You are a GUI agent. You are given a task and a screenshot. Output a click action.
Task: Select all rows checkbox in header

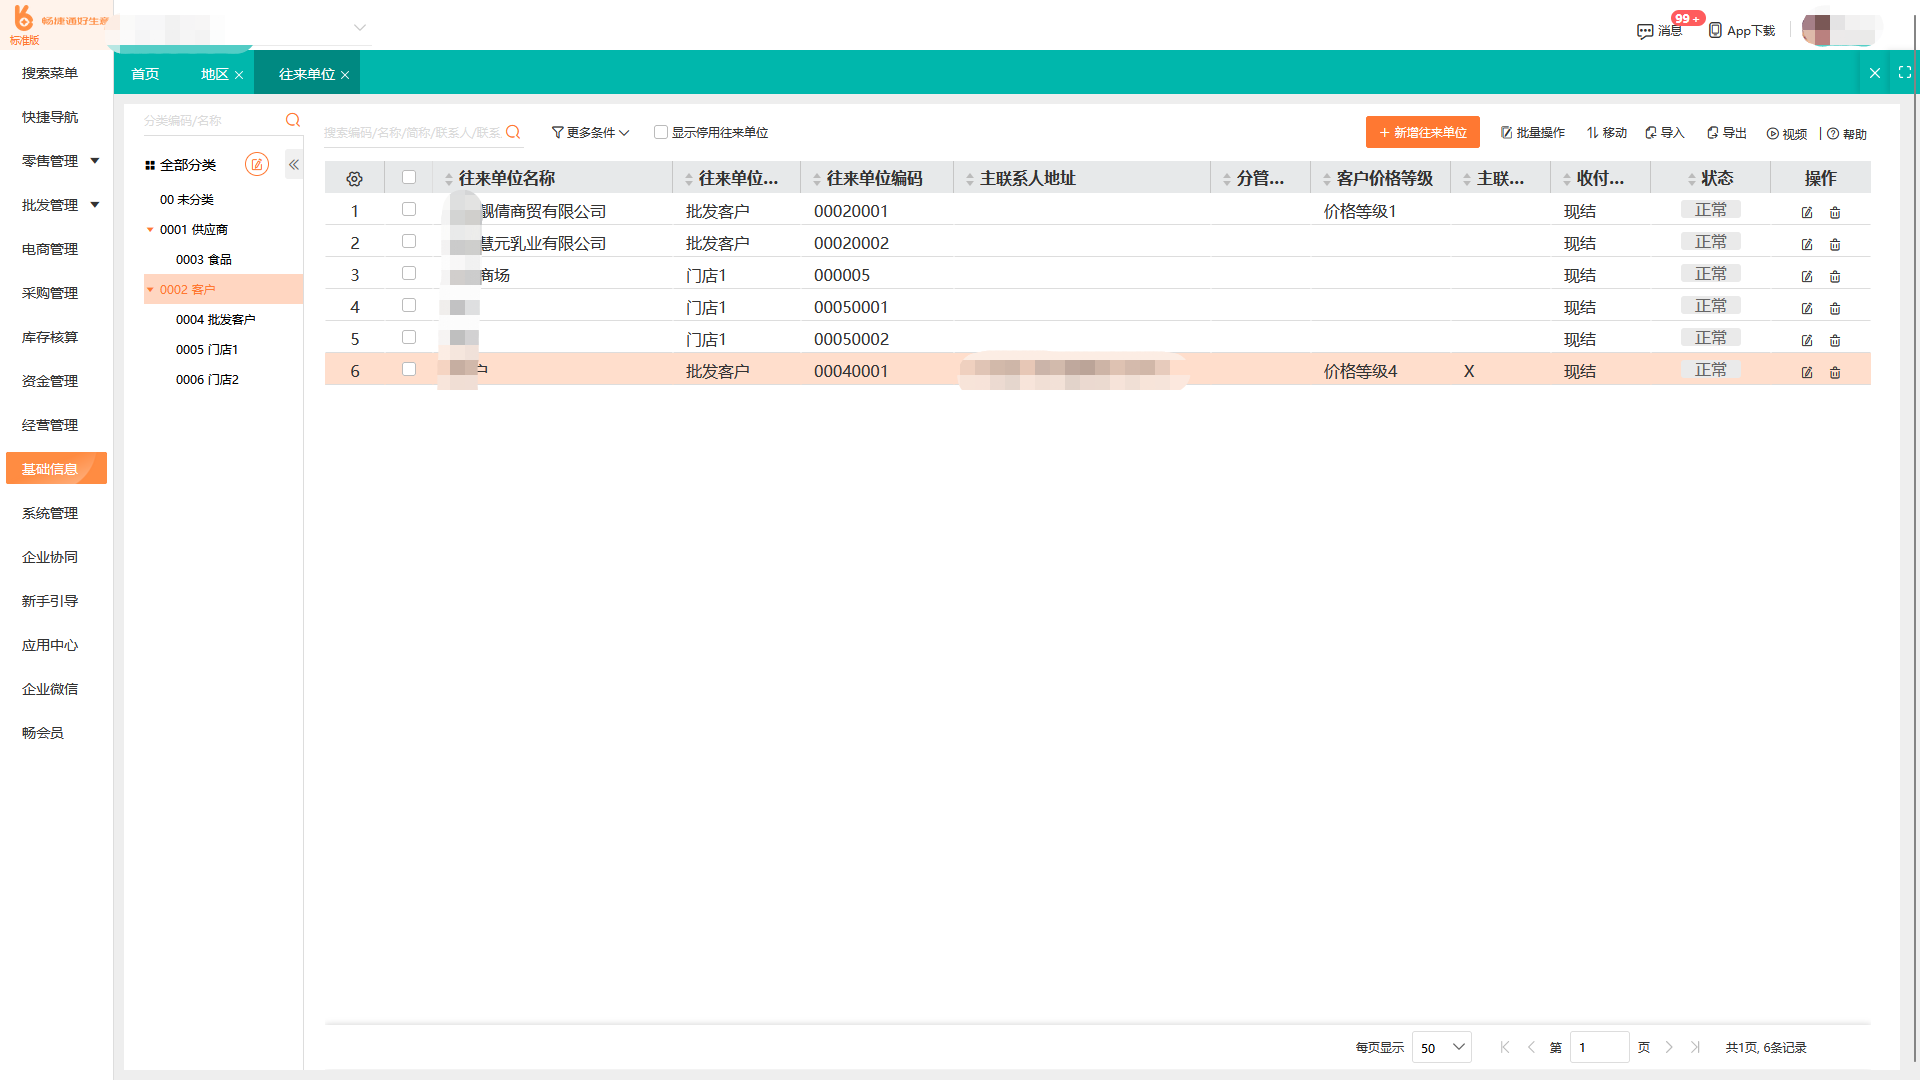pos(410,177)
